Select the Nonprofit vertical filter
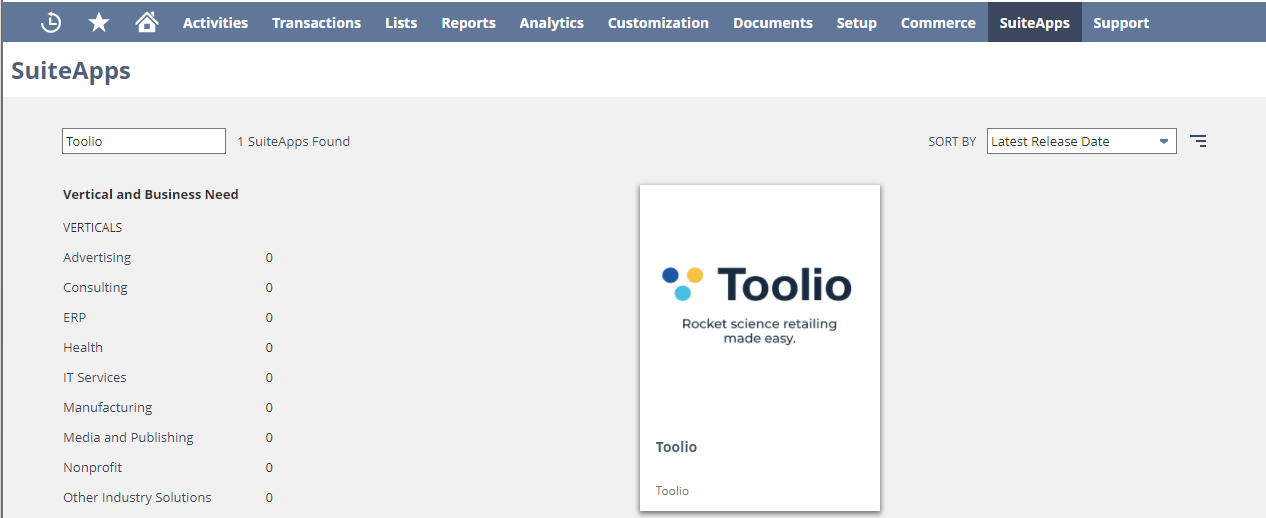 click(x=93, y=468)
